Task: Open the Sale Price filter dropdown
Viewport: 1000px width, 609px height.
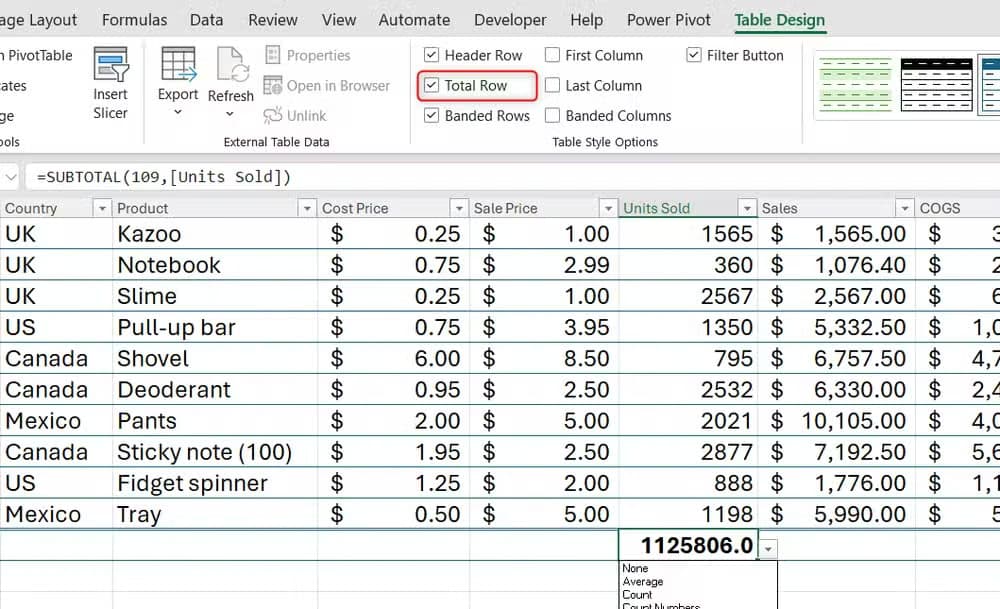Action: (608, 208)
